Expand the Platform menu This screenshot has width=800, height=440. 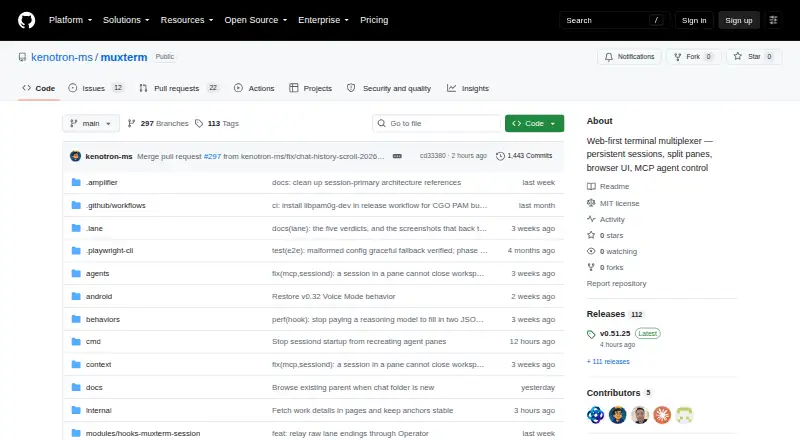coord(70,20)
